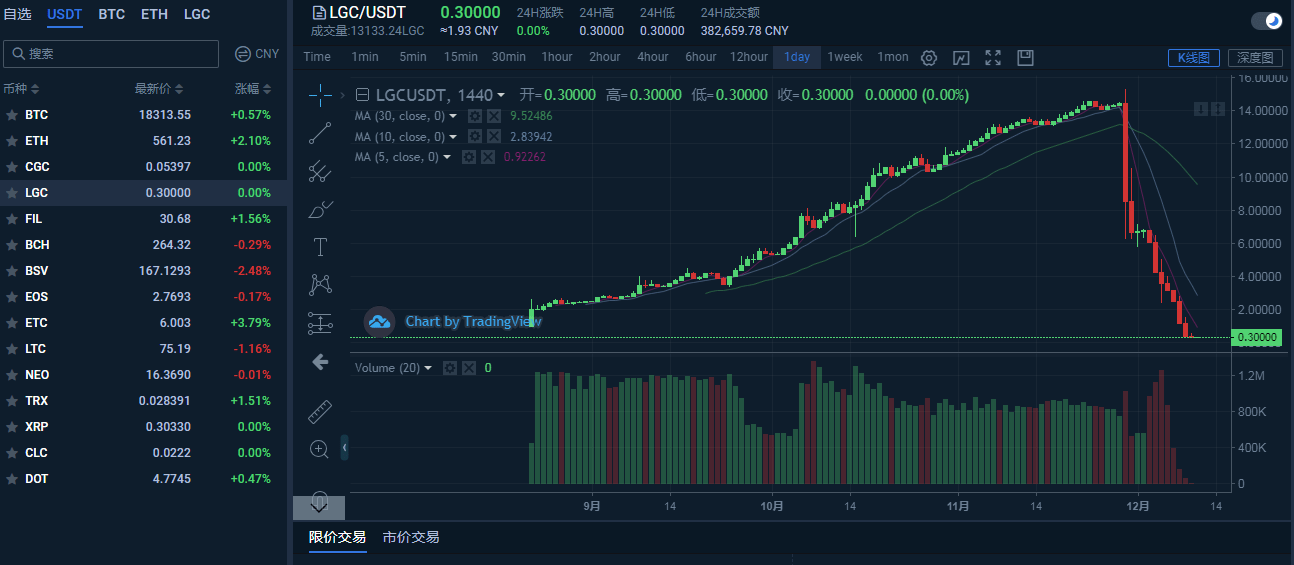Open the Volume (20) indicator dropdown
This screenshot has width=1294, height=565.
tap(429, 368)
